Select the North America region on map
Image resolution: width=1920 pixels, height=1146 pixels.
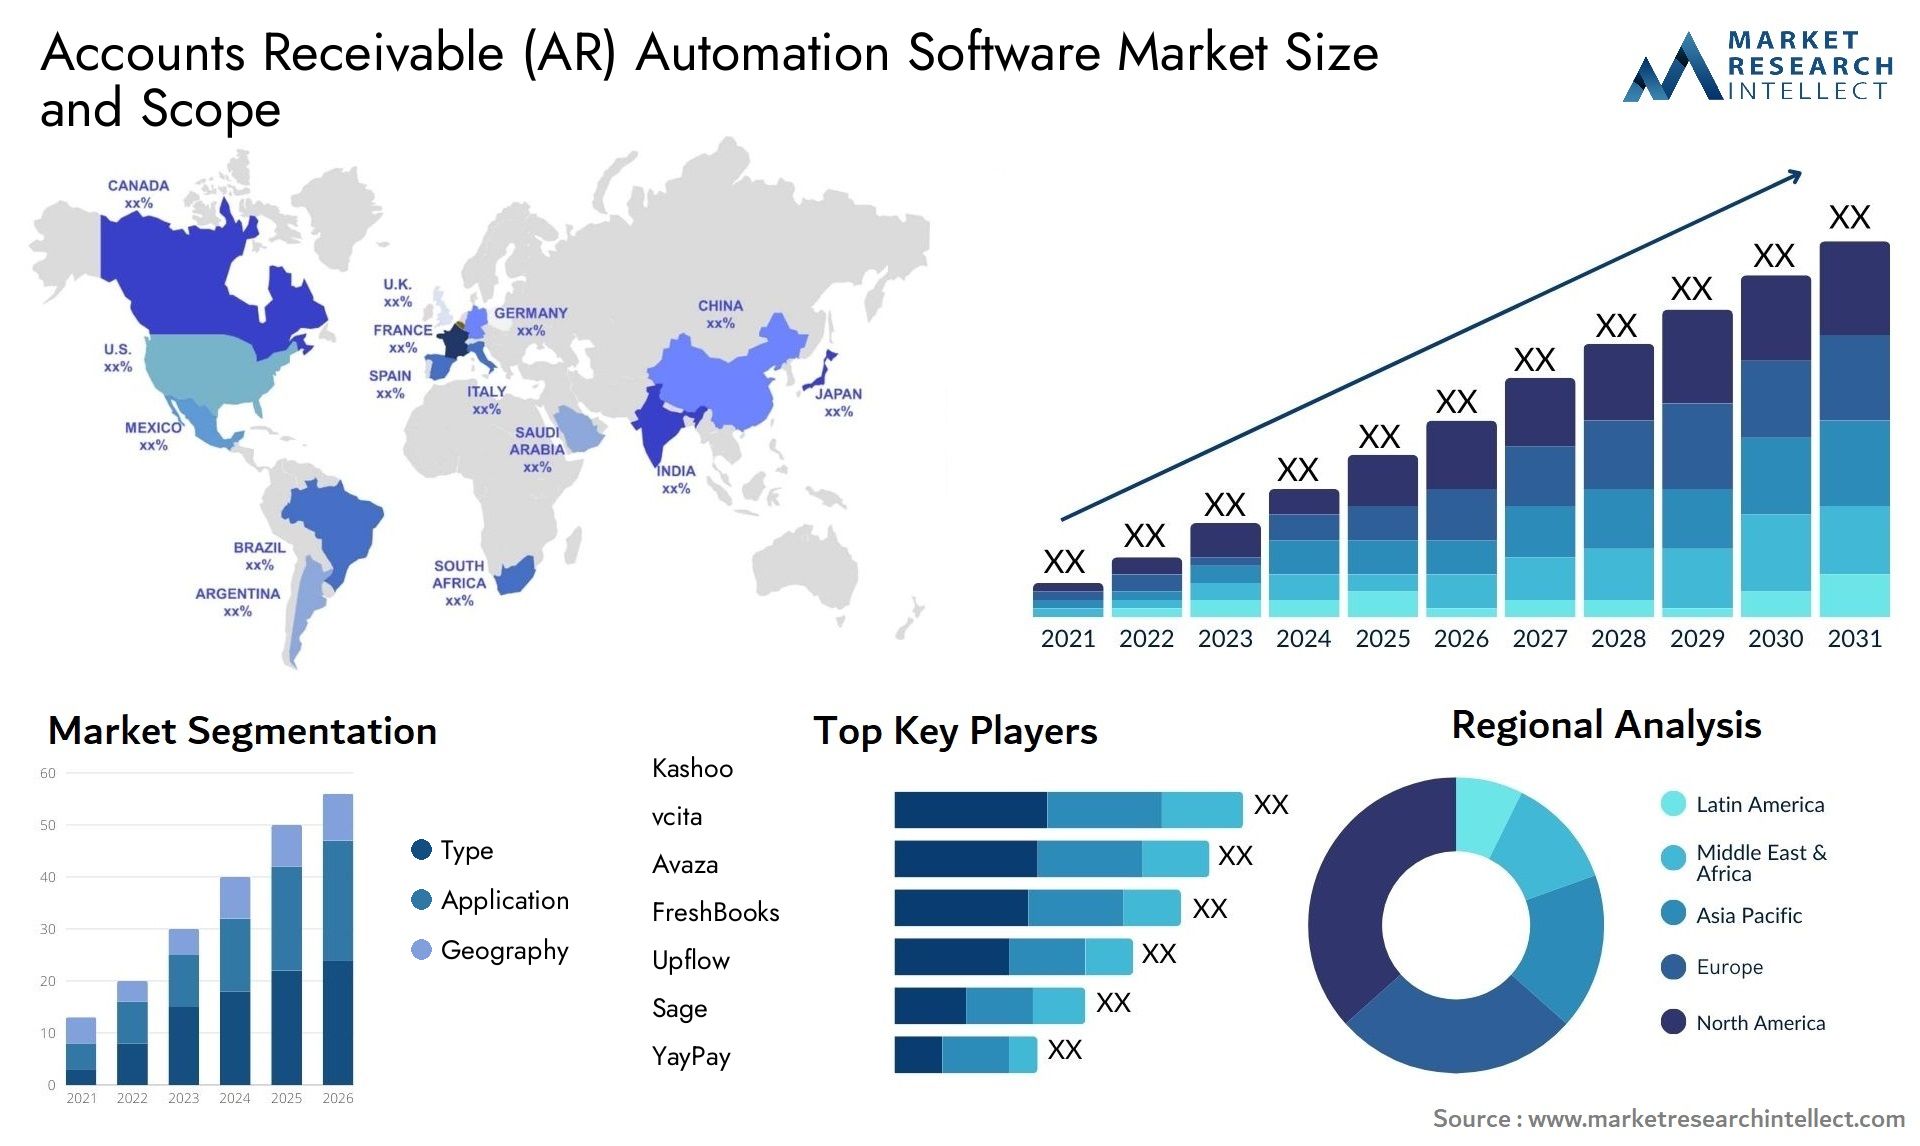click(209, 314)
